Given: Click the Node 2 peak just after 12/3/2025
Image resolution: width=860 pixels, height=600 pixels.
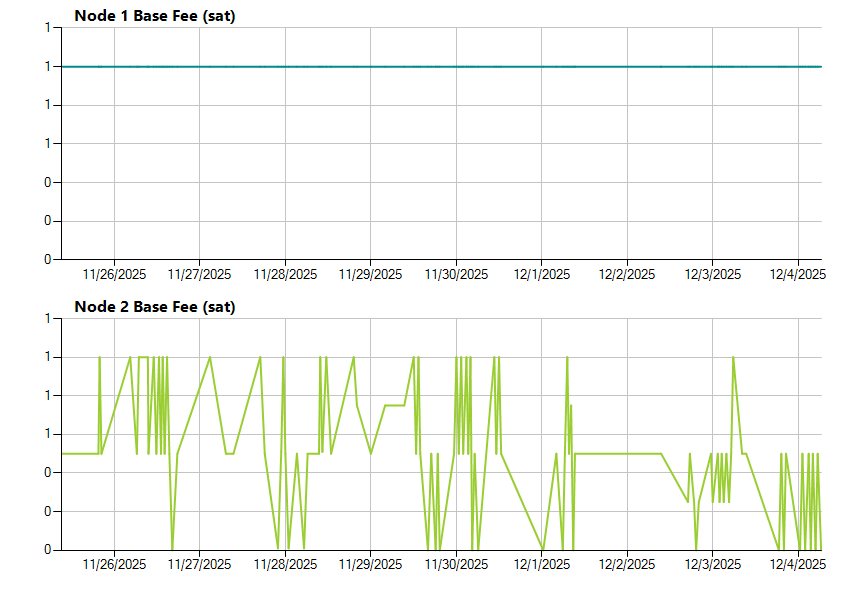Looking at the screenshot, I should click(733, 358).
